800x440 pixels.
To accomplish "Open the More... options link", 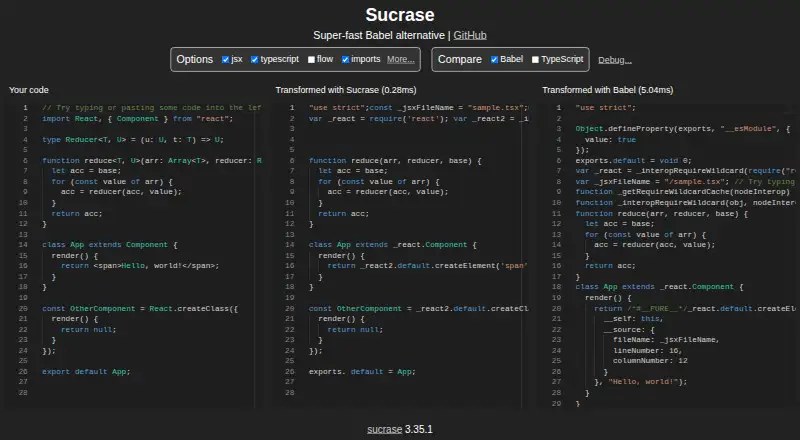I will (401, 59).
